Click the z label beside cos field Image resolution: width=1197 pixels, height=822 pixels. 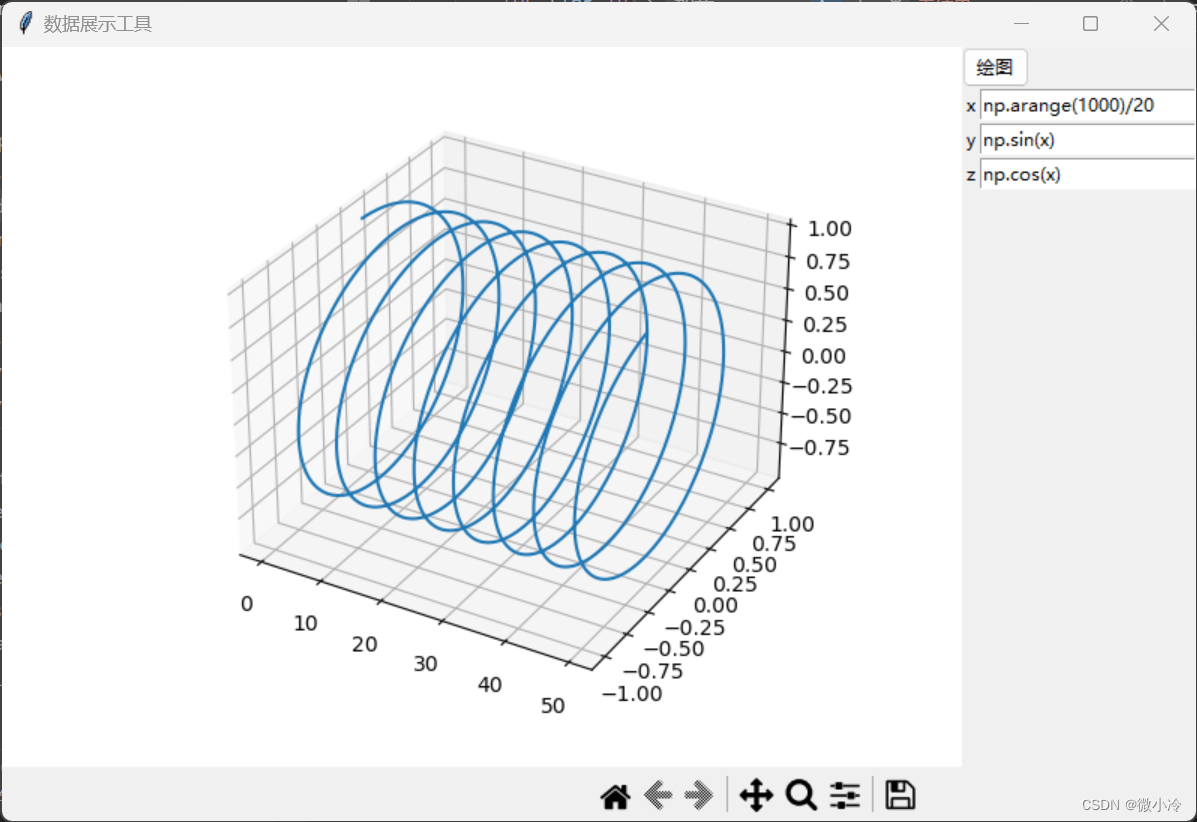969,174
